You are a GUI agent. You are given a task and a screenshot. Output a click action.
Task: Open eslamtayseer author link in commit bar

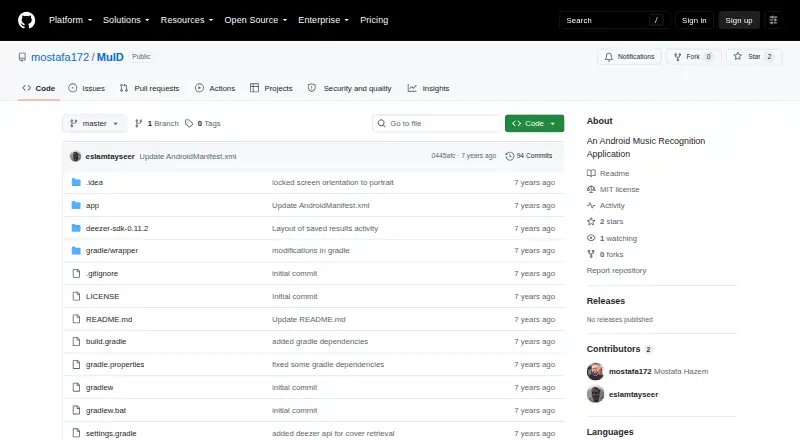110,156
